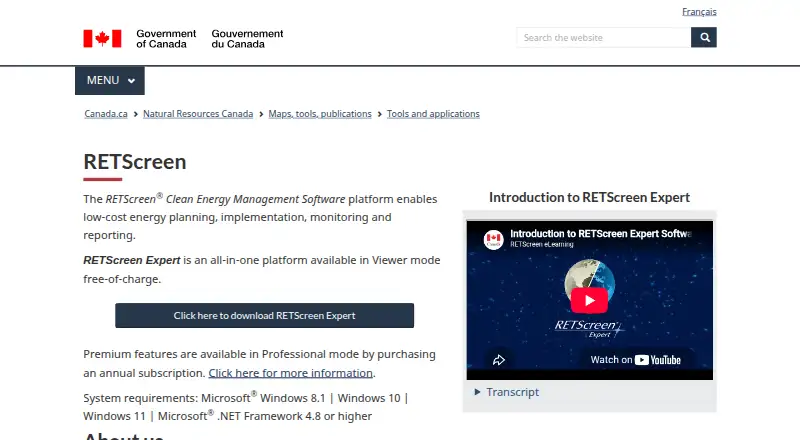Click the video title in the player
Screen dimensions: 800x440
click(601, 234)
